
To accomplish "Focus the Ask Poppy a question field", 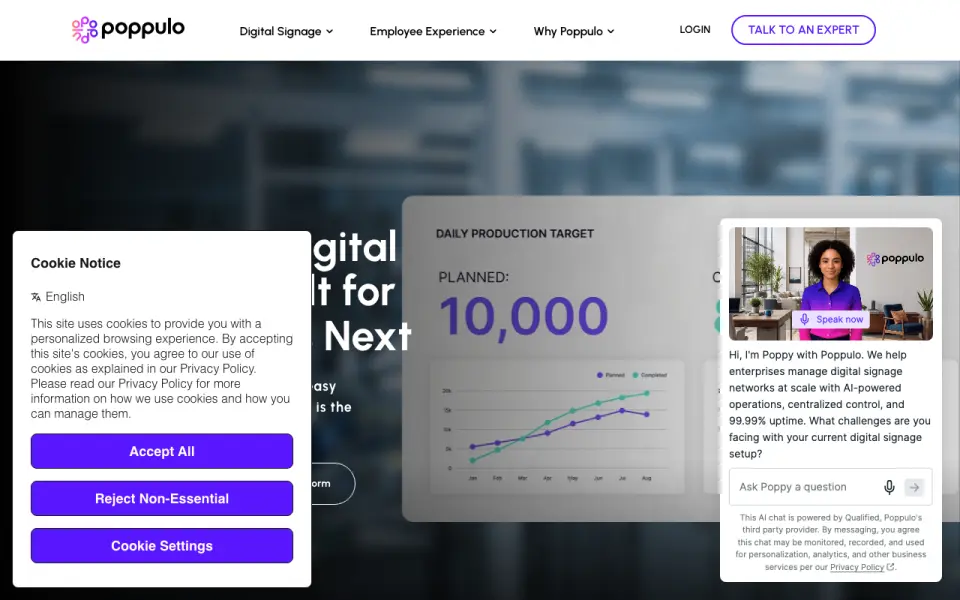I will point(805,487).
